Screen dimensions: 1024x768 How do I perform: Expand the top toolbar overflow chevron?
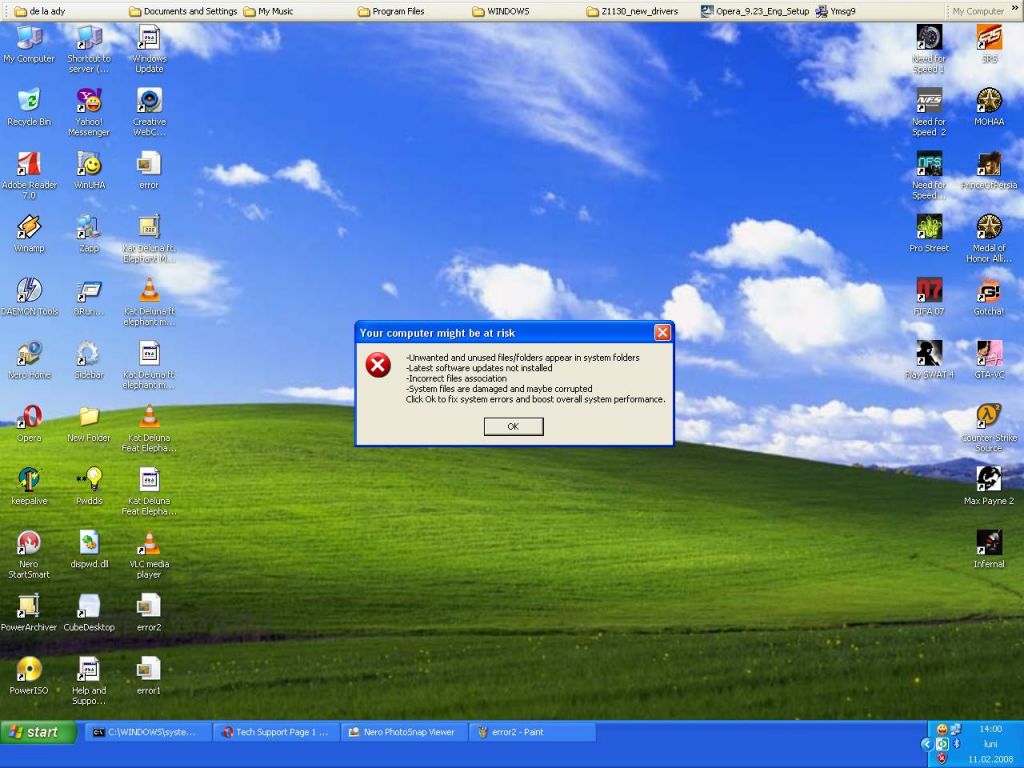1015,10
